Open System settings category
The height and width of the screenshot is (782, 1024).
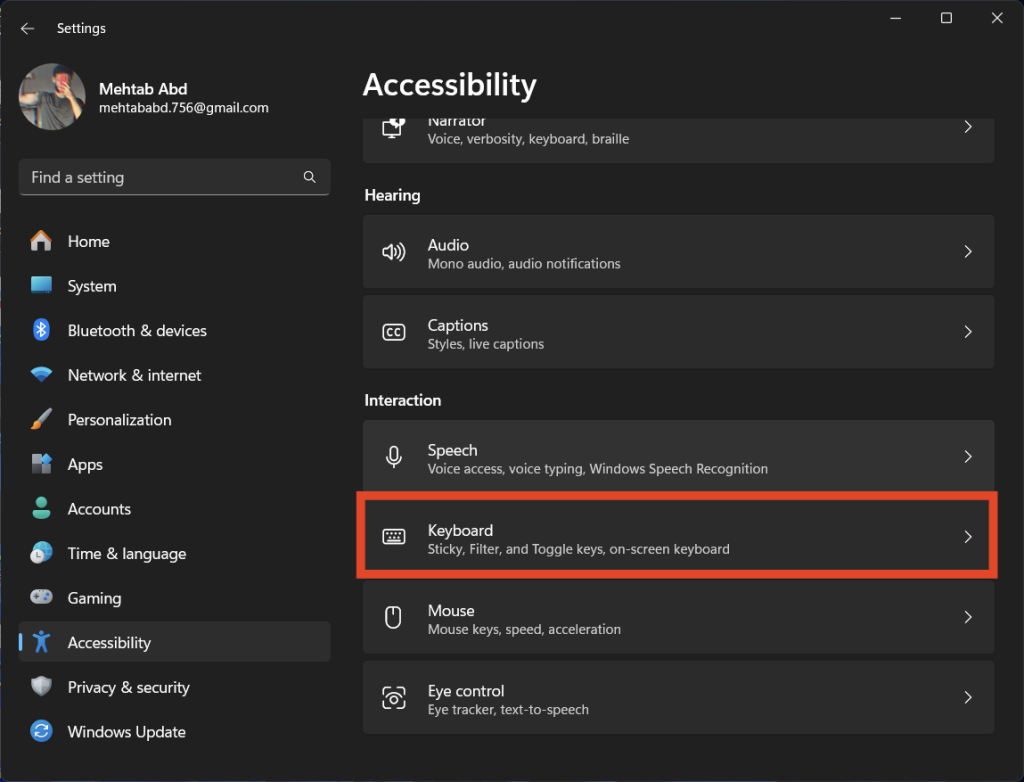point(174,285)
